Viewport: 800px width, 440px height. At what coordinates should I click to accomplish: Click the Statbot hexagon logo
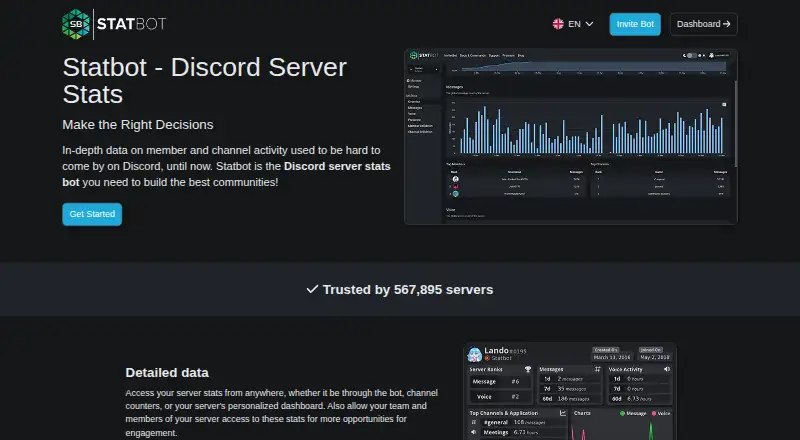click(x=76, y=24)
